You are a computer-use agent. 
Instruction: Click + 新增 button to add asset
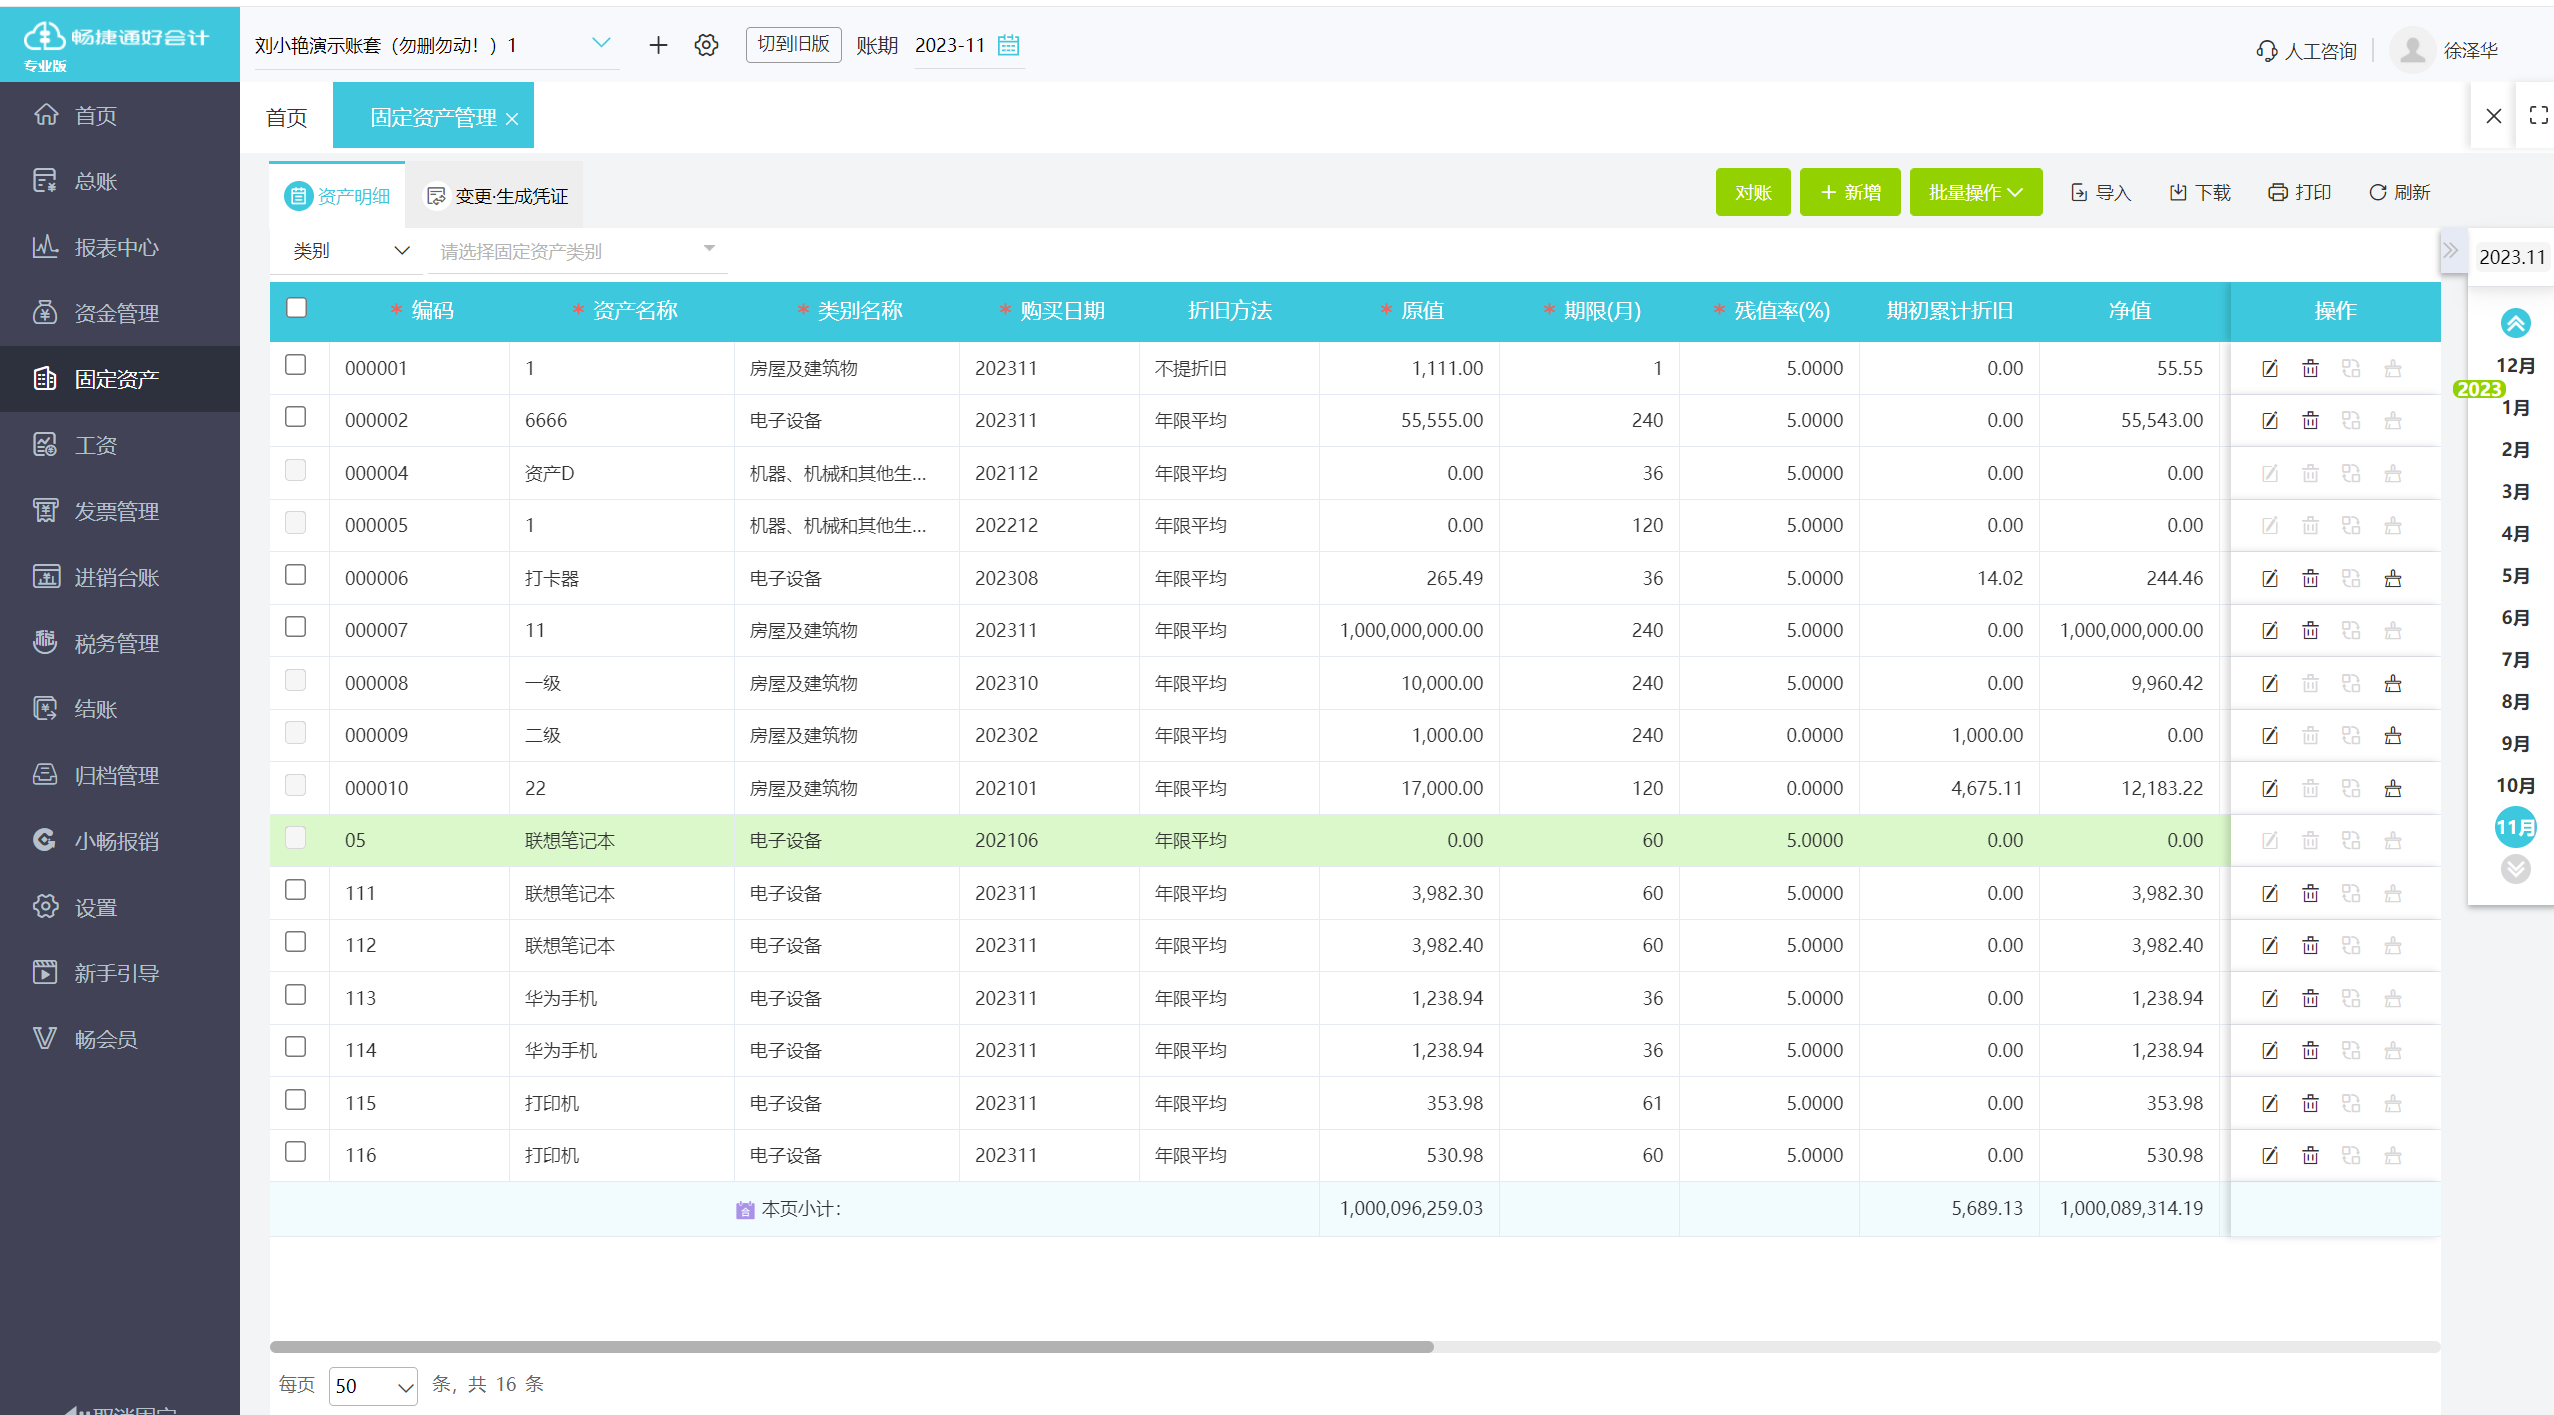[x=1850, y=192]
